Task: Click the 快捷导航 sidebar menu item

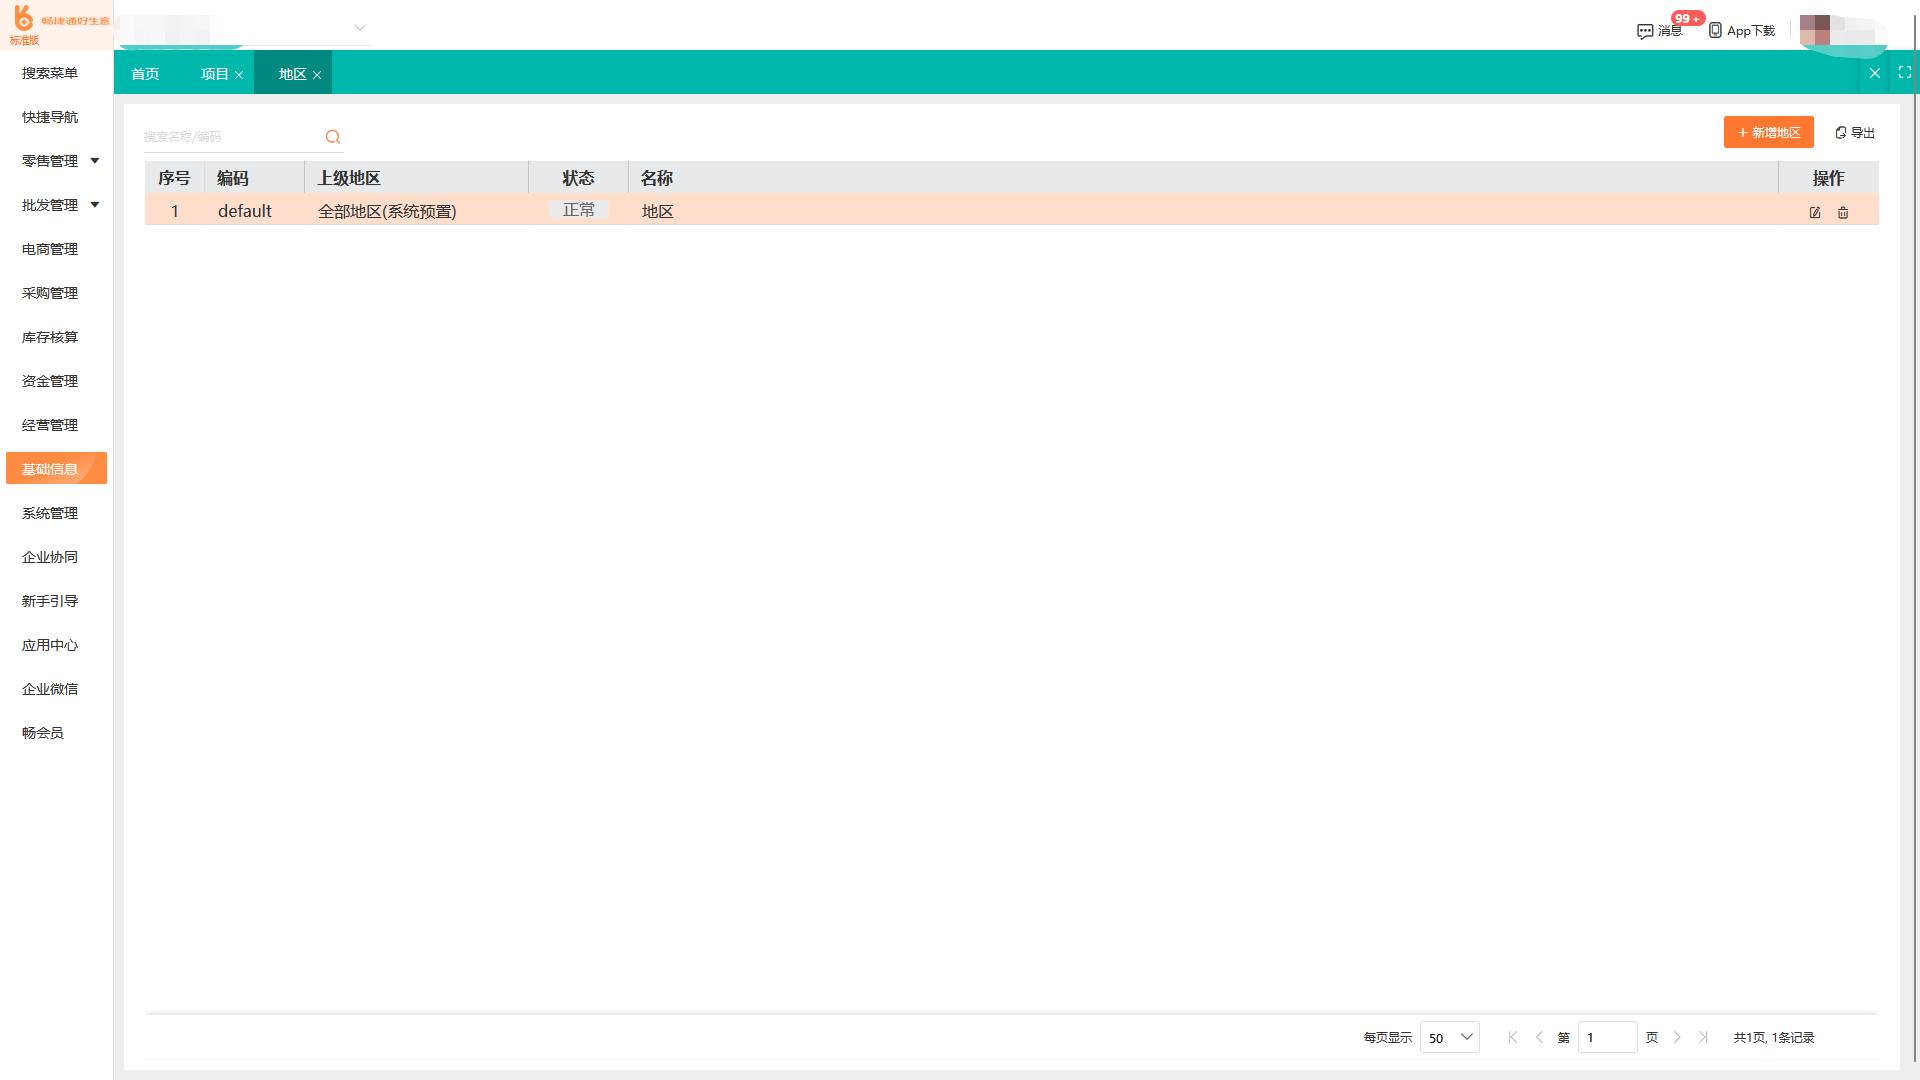Action: 50,116
